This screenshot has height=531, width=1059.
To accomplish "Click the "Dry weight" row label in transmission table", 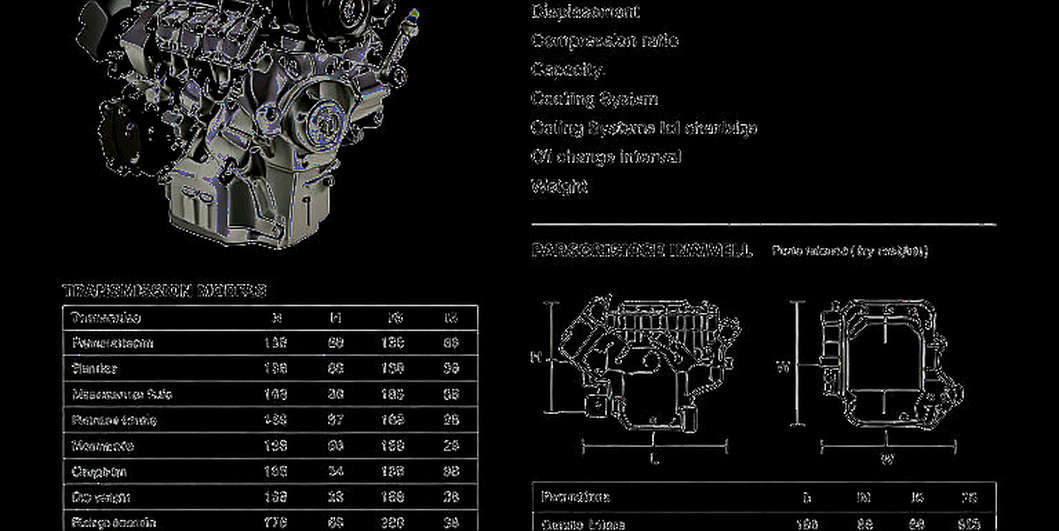I will 101,497.
